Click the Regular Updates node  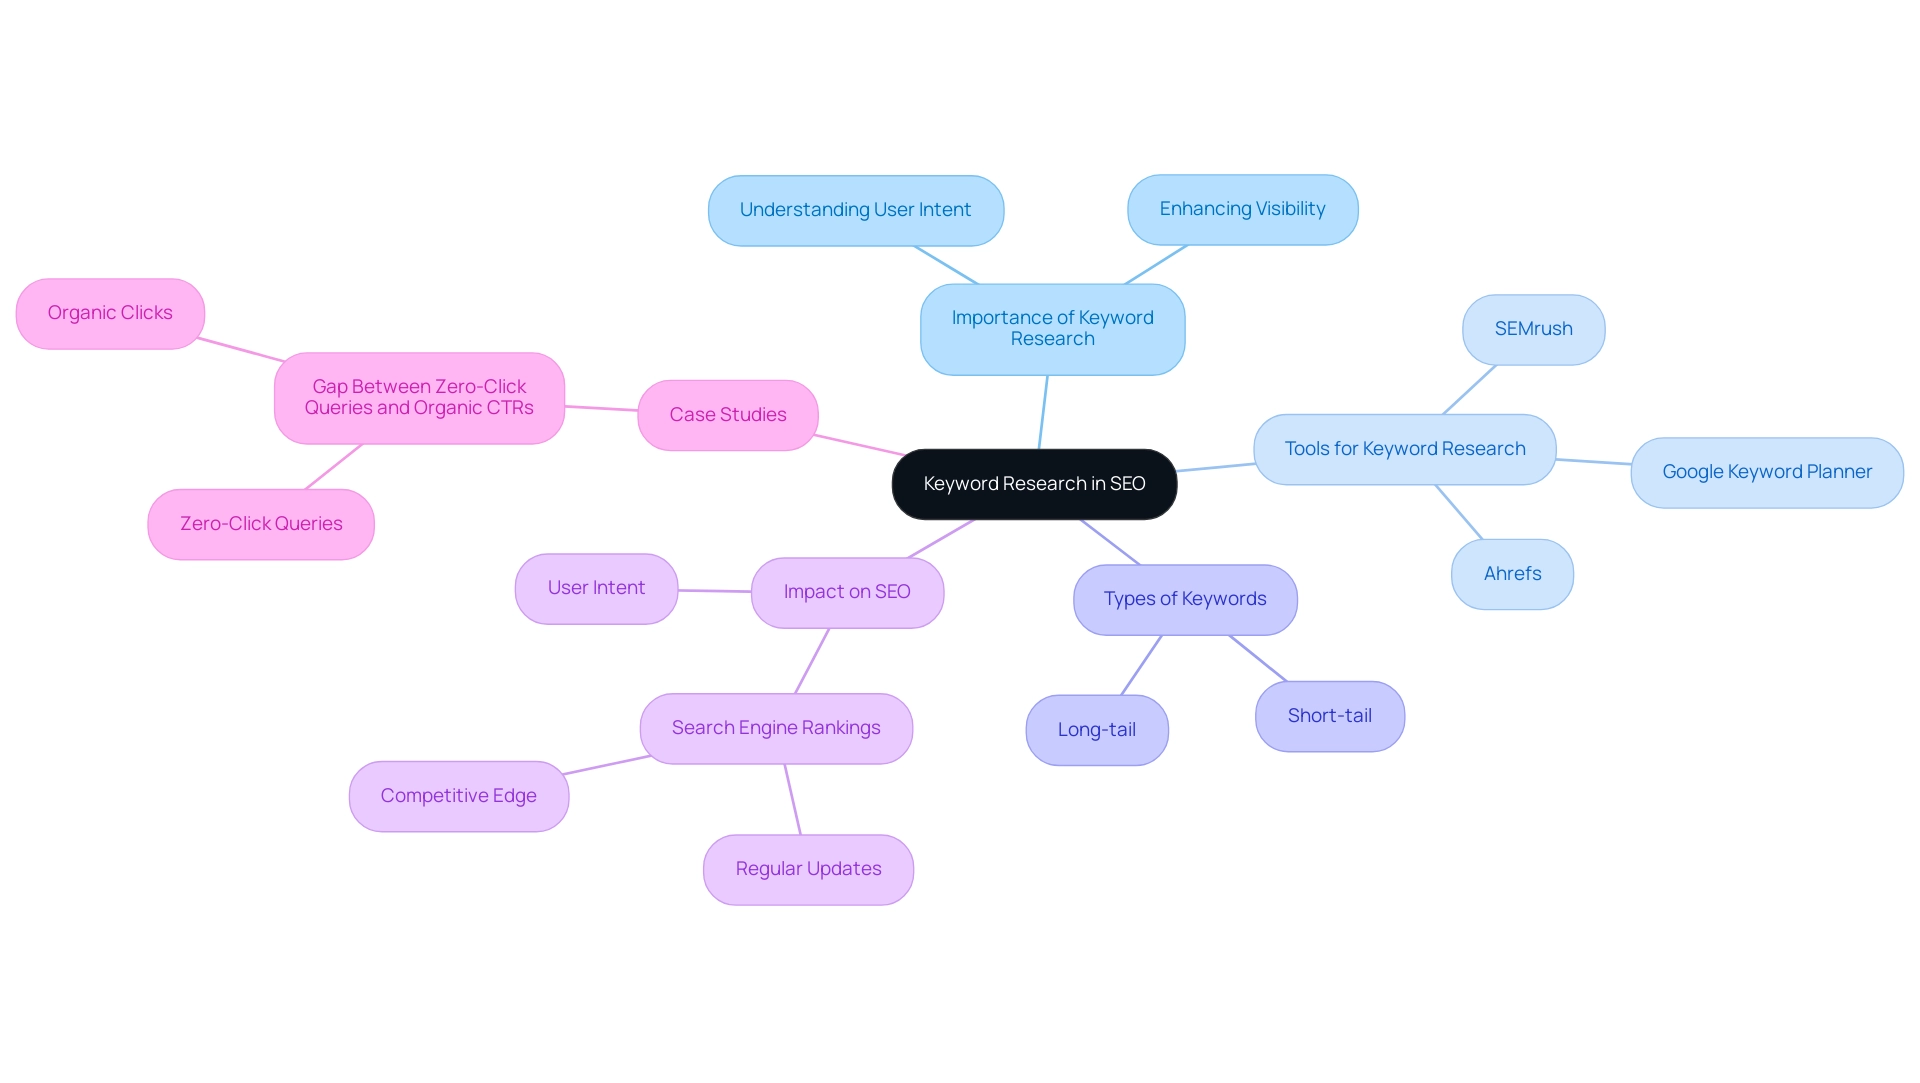tap(807, 867)
